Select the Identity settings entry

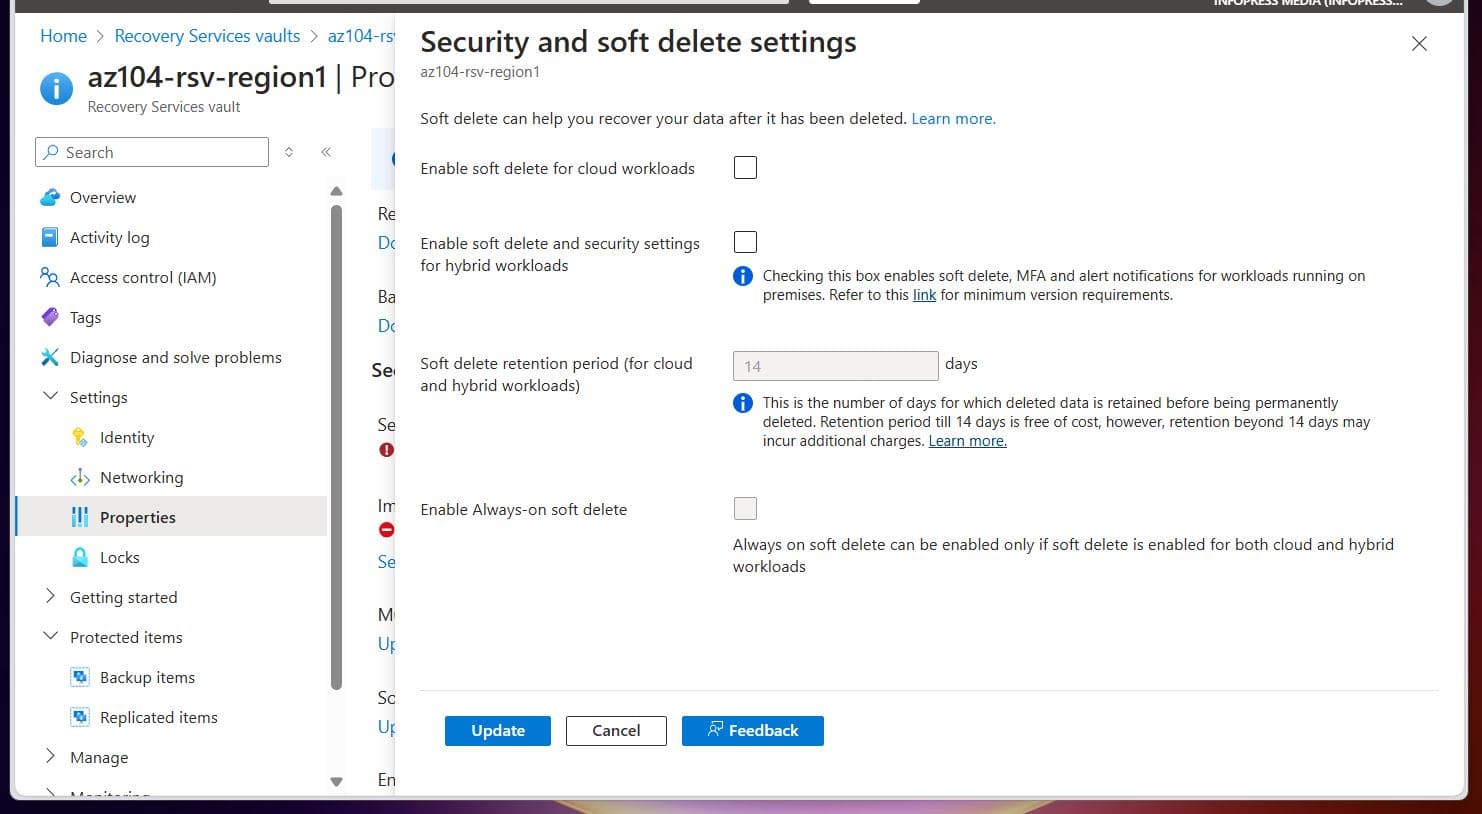point(126,437)
